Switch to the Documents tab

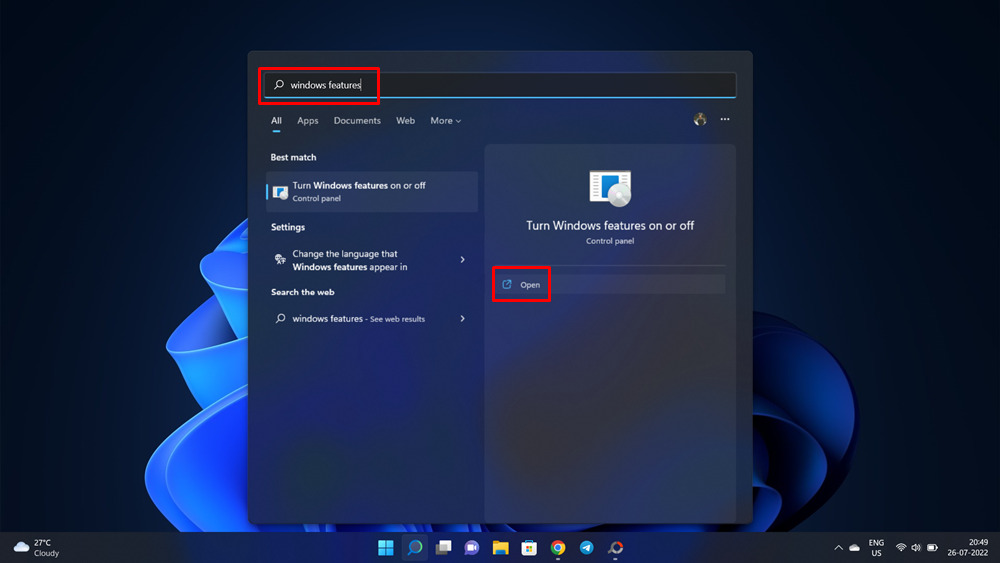[357, 121]
